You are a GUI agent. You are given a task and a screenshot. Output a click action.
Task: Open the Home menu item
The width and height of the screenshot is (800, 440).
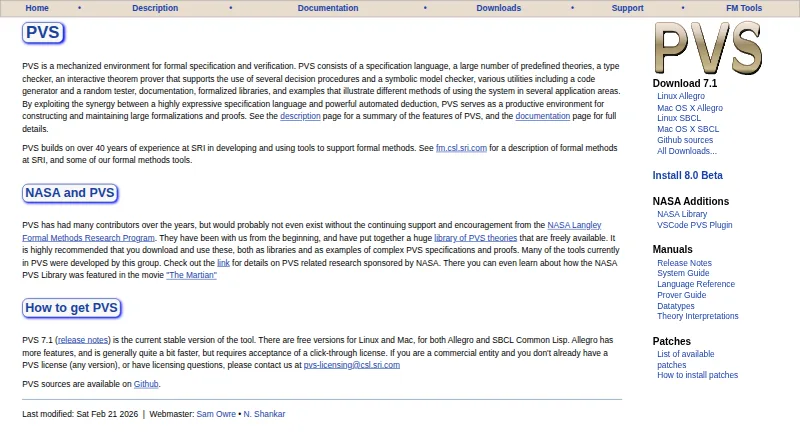(x=37, y=8)
